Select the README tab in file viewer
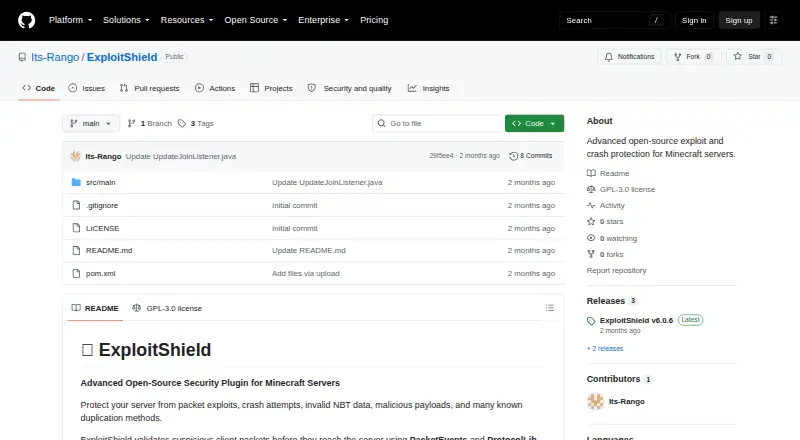Image resolution: width=800 pixels, height=440 pixels. coord(95,308)
